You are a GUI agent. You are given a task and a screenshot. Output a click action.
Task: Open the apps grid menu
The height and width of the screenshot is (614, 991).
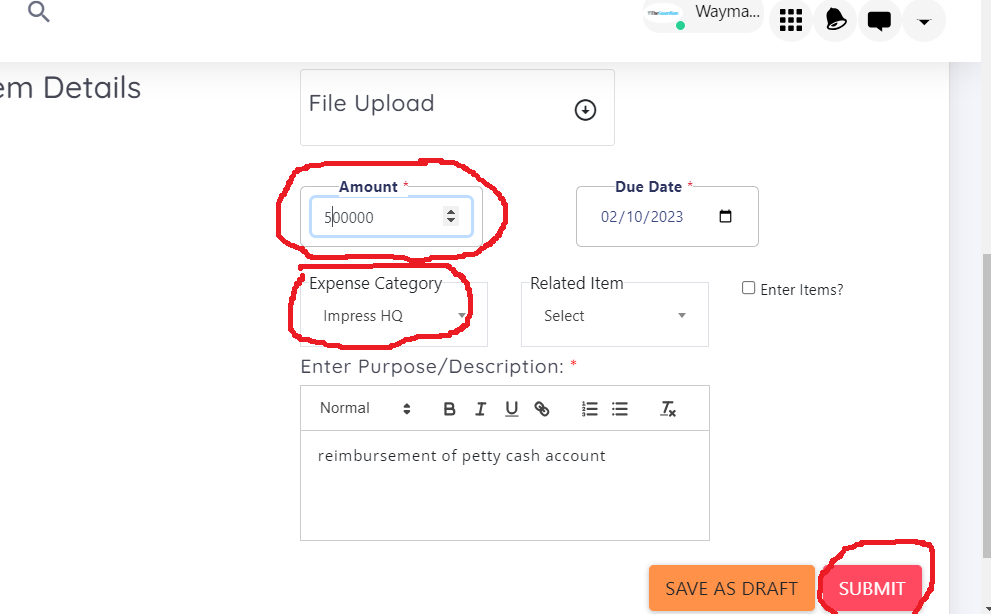(x=791, y=20)
